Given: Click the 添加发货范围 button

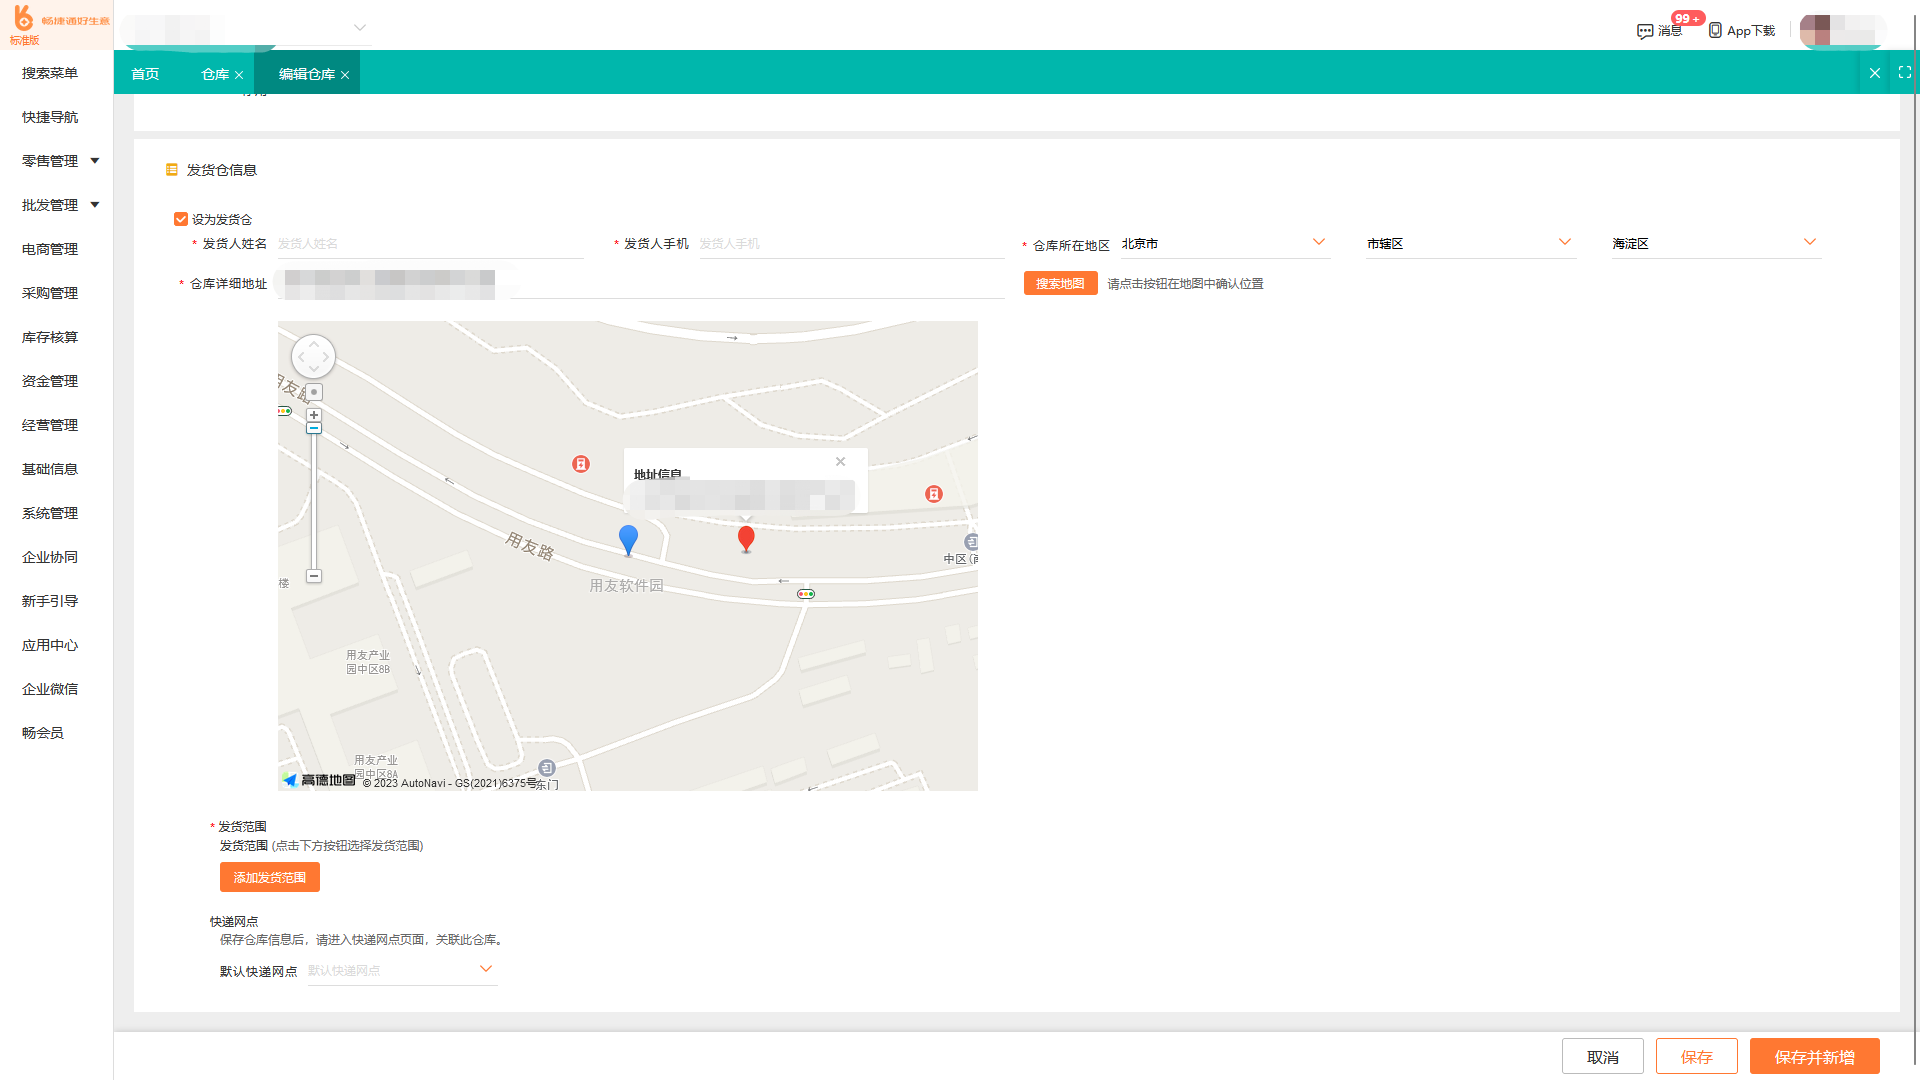Looking at the screenshot, I should [x=270, y=877].
